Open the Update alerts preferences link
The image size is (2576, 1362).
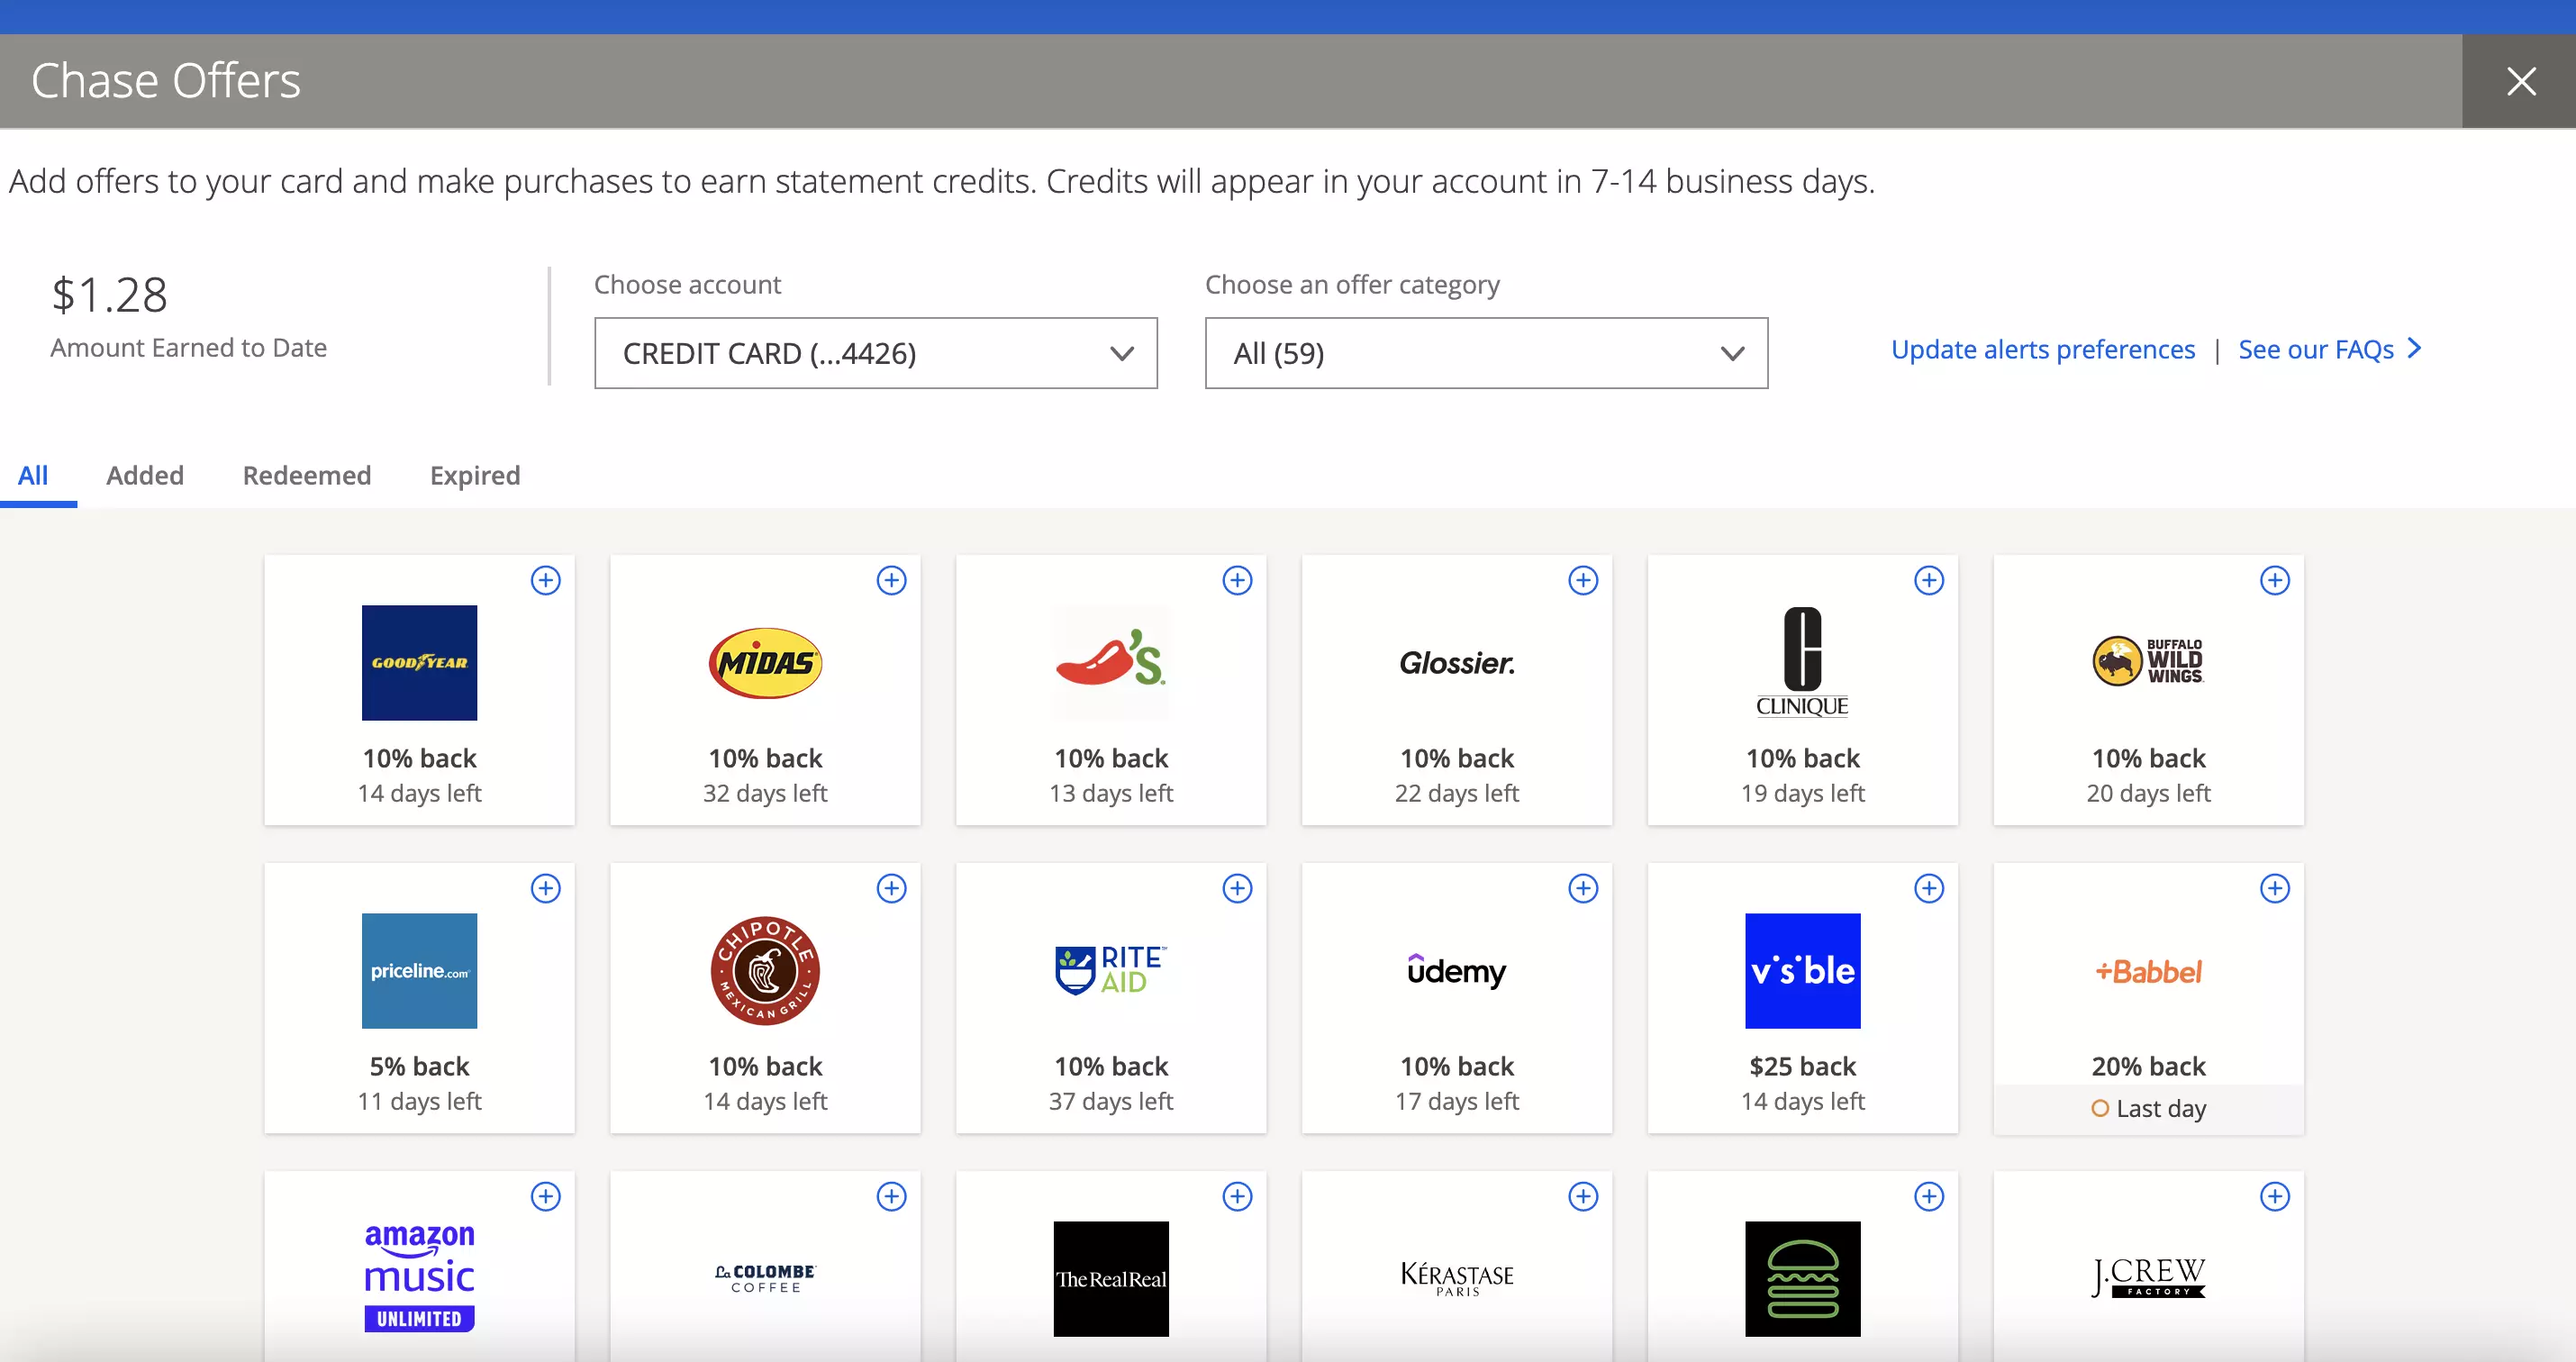pos(2041,348)
